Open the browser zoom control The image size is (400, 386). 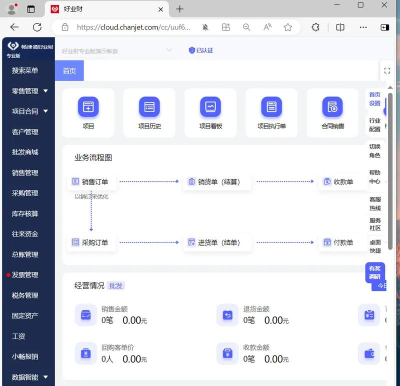246,27
